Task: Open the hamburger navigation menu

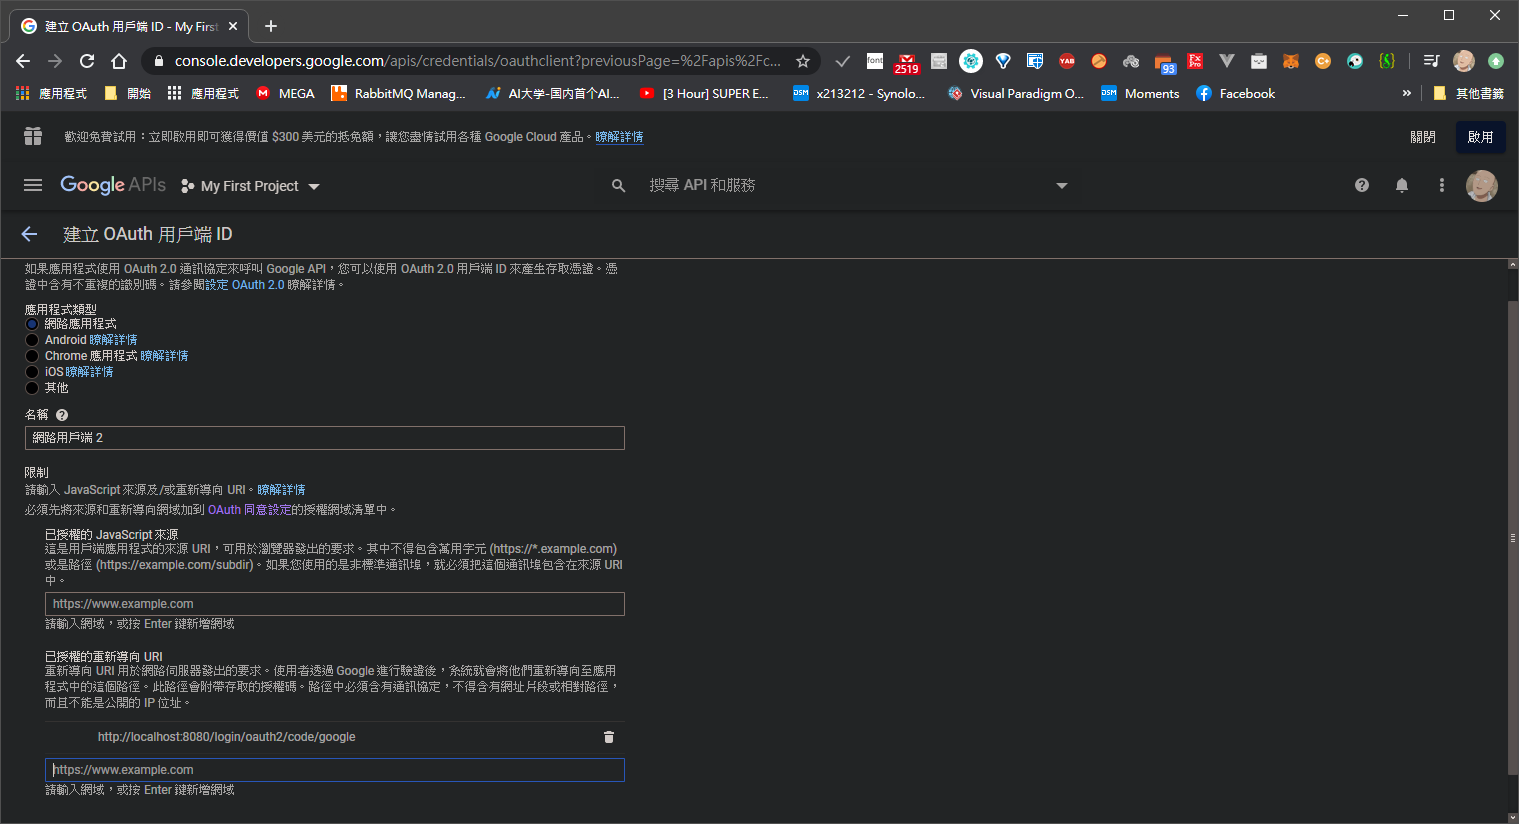Action: [x=33, y=185]
